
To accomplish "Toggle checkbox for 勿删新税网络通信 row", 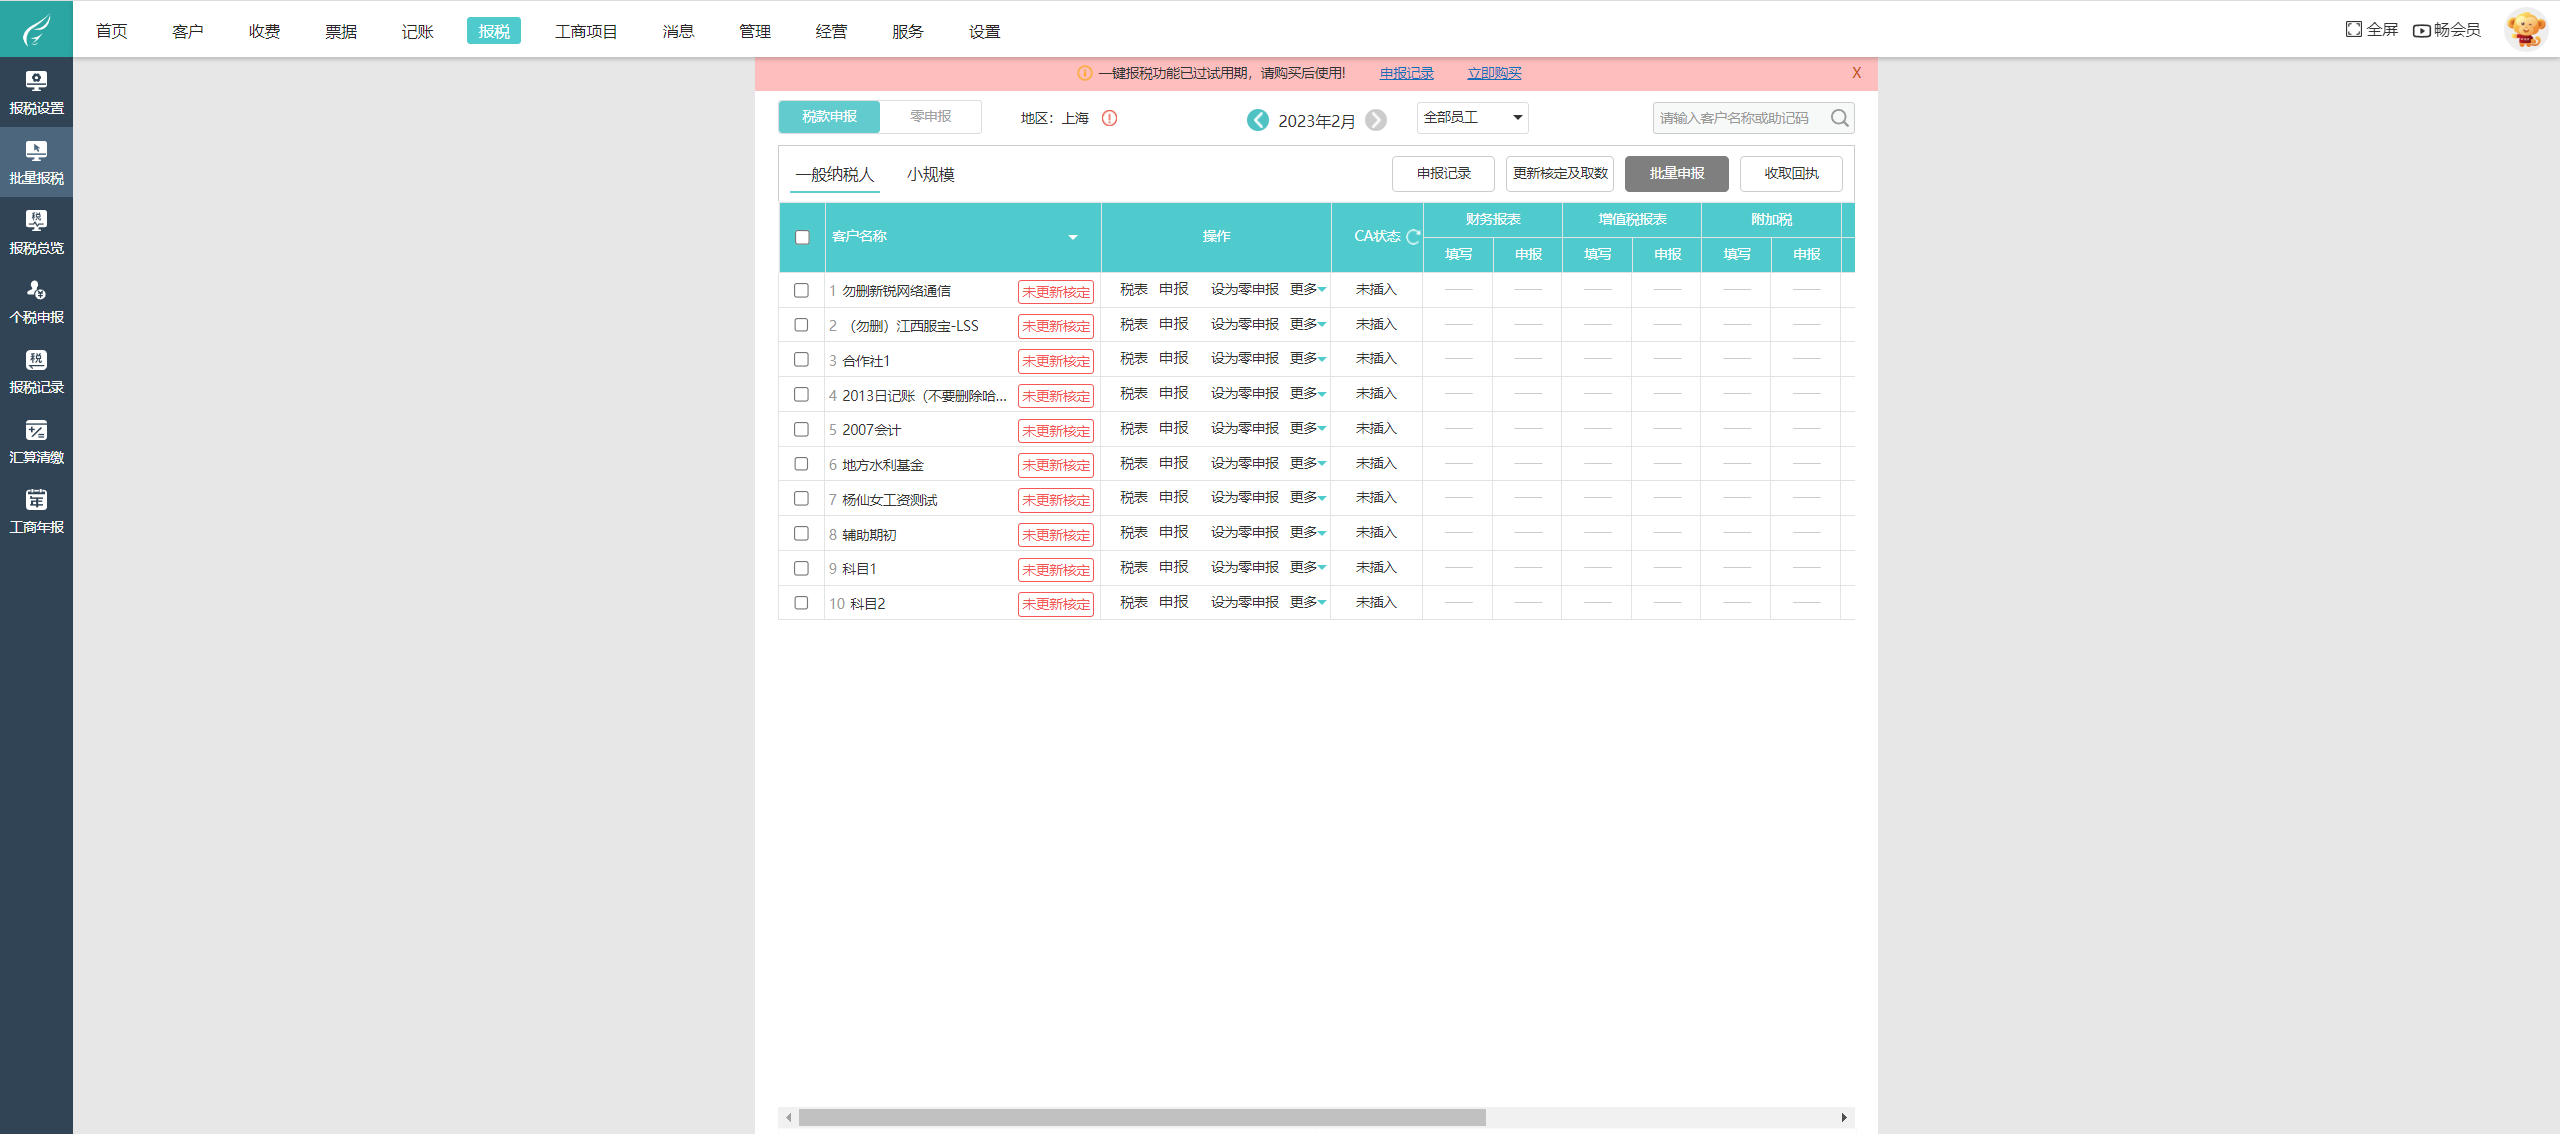I will click(x=802, y=290).
